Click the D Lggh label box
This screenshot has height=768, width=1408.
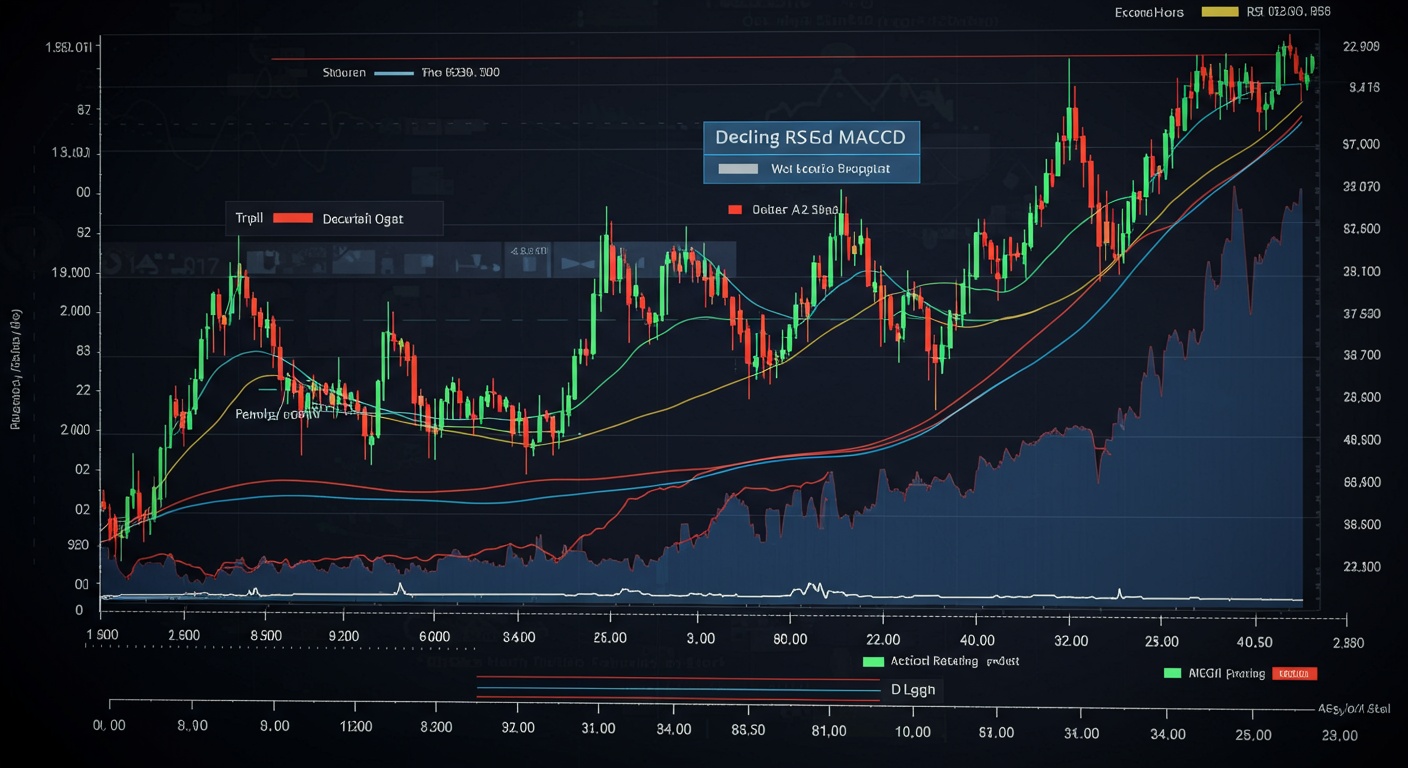(x=912, y=690)
